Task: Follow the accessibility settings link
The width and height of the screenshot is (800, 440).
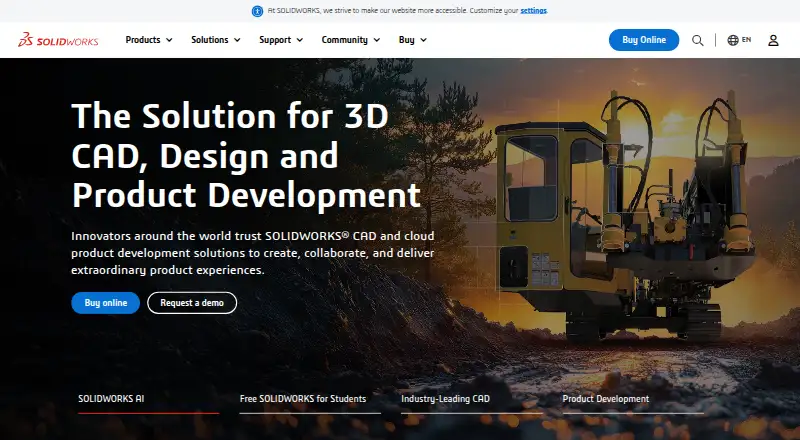Action: (534, 11)
